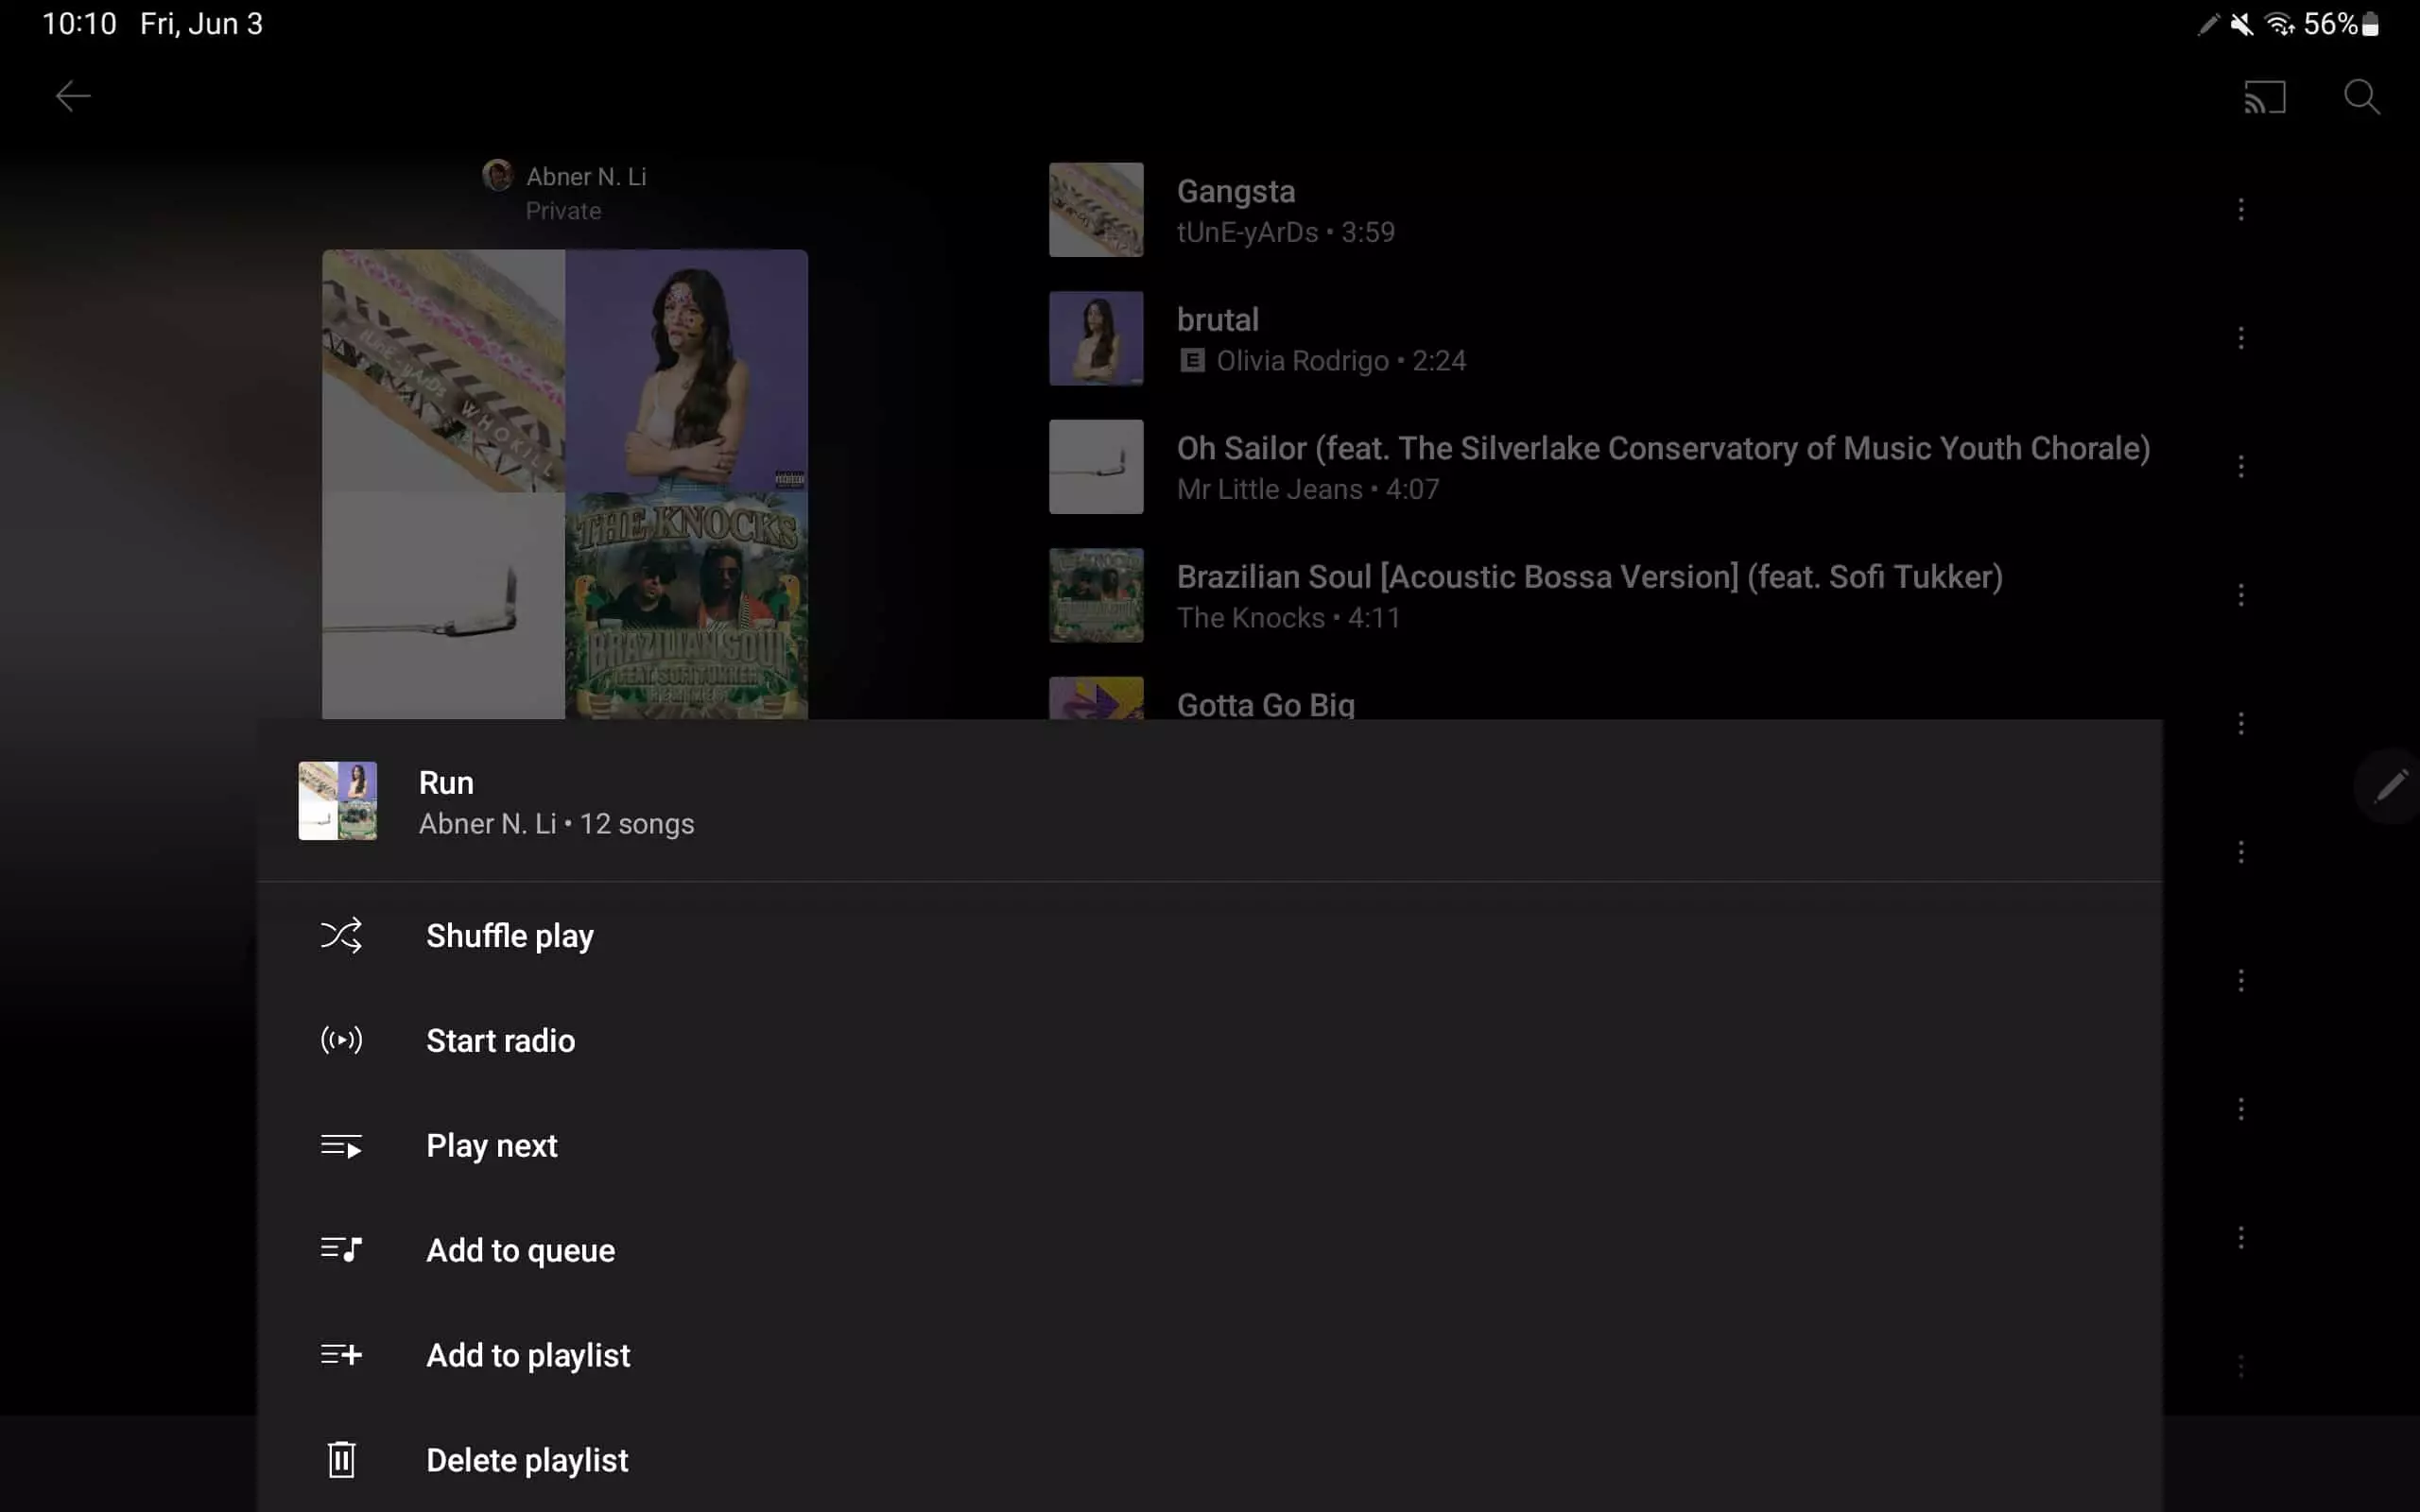Click the cast icon in top right

click(x=2265, y=95)
